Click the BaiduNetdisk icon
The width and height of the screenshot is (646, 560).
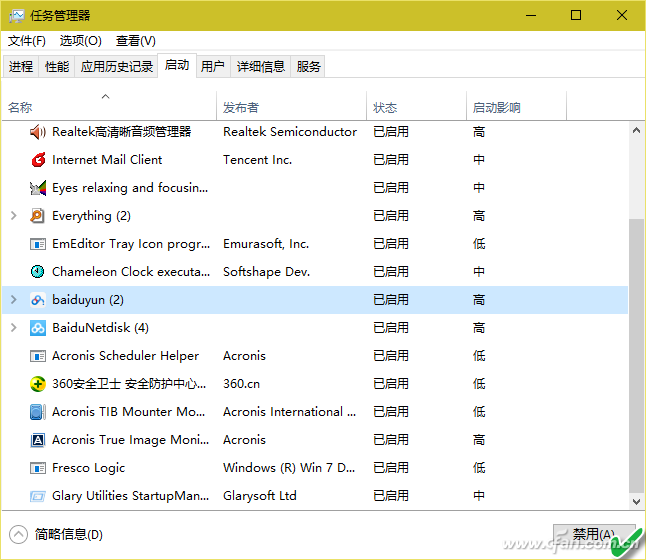pos(38,328)
